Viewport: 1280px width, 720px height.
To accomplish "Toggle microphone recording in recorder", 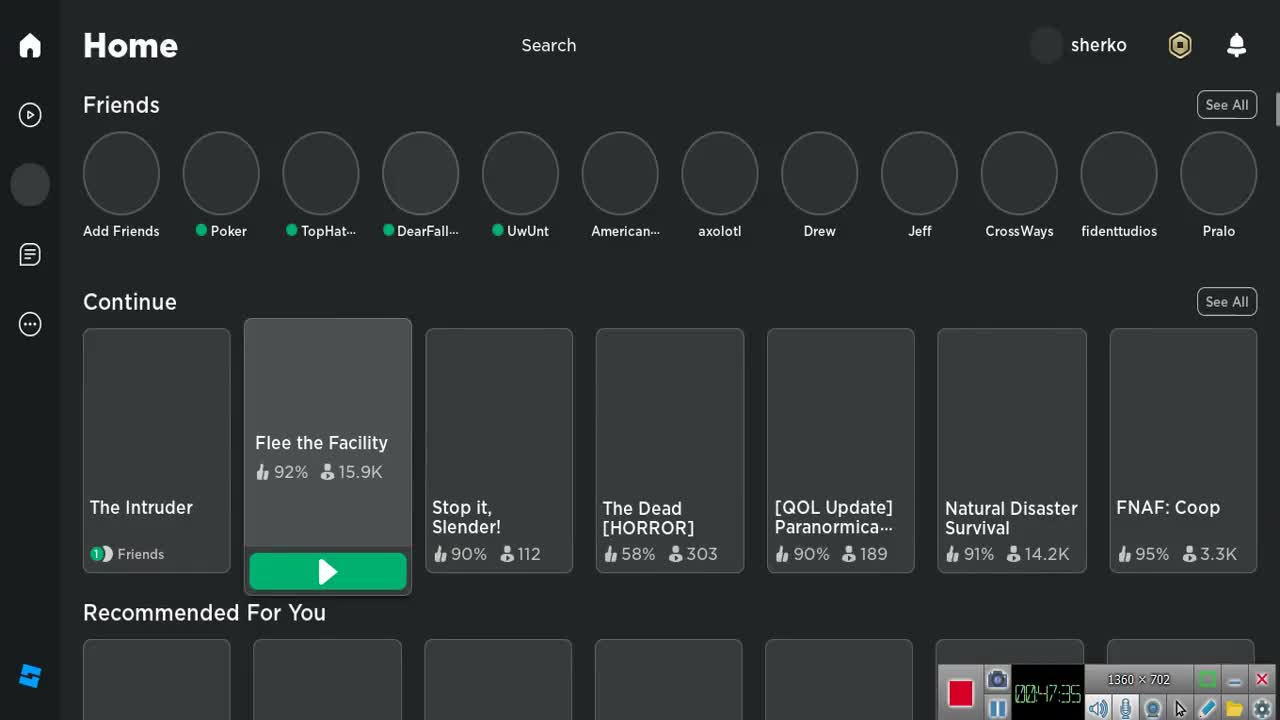I will click(x=1125, y=708).
